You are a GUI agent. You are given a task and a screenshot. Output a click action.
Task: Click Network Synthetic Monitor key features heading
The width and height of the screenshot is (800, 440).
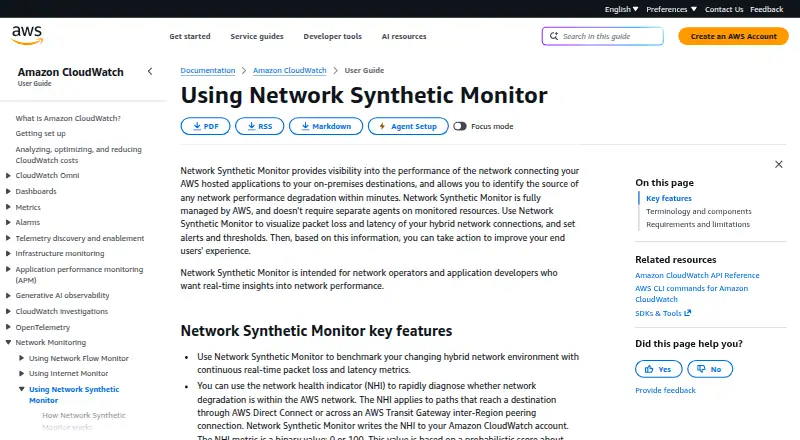[316, 331]
